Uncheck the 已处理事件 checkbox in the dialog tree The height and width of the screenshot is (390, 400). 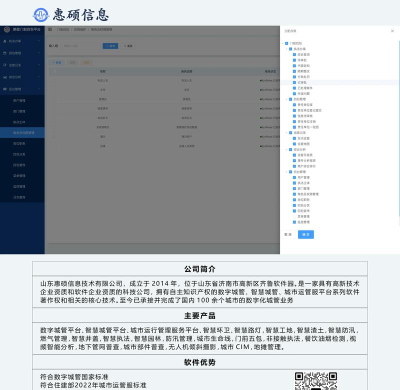click(294, 88)
